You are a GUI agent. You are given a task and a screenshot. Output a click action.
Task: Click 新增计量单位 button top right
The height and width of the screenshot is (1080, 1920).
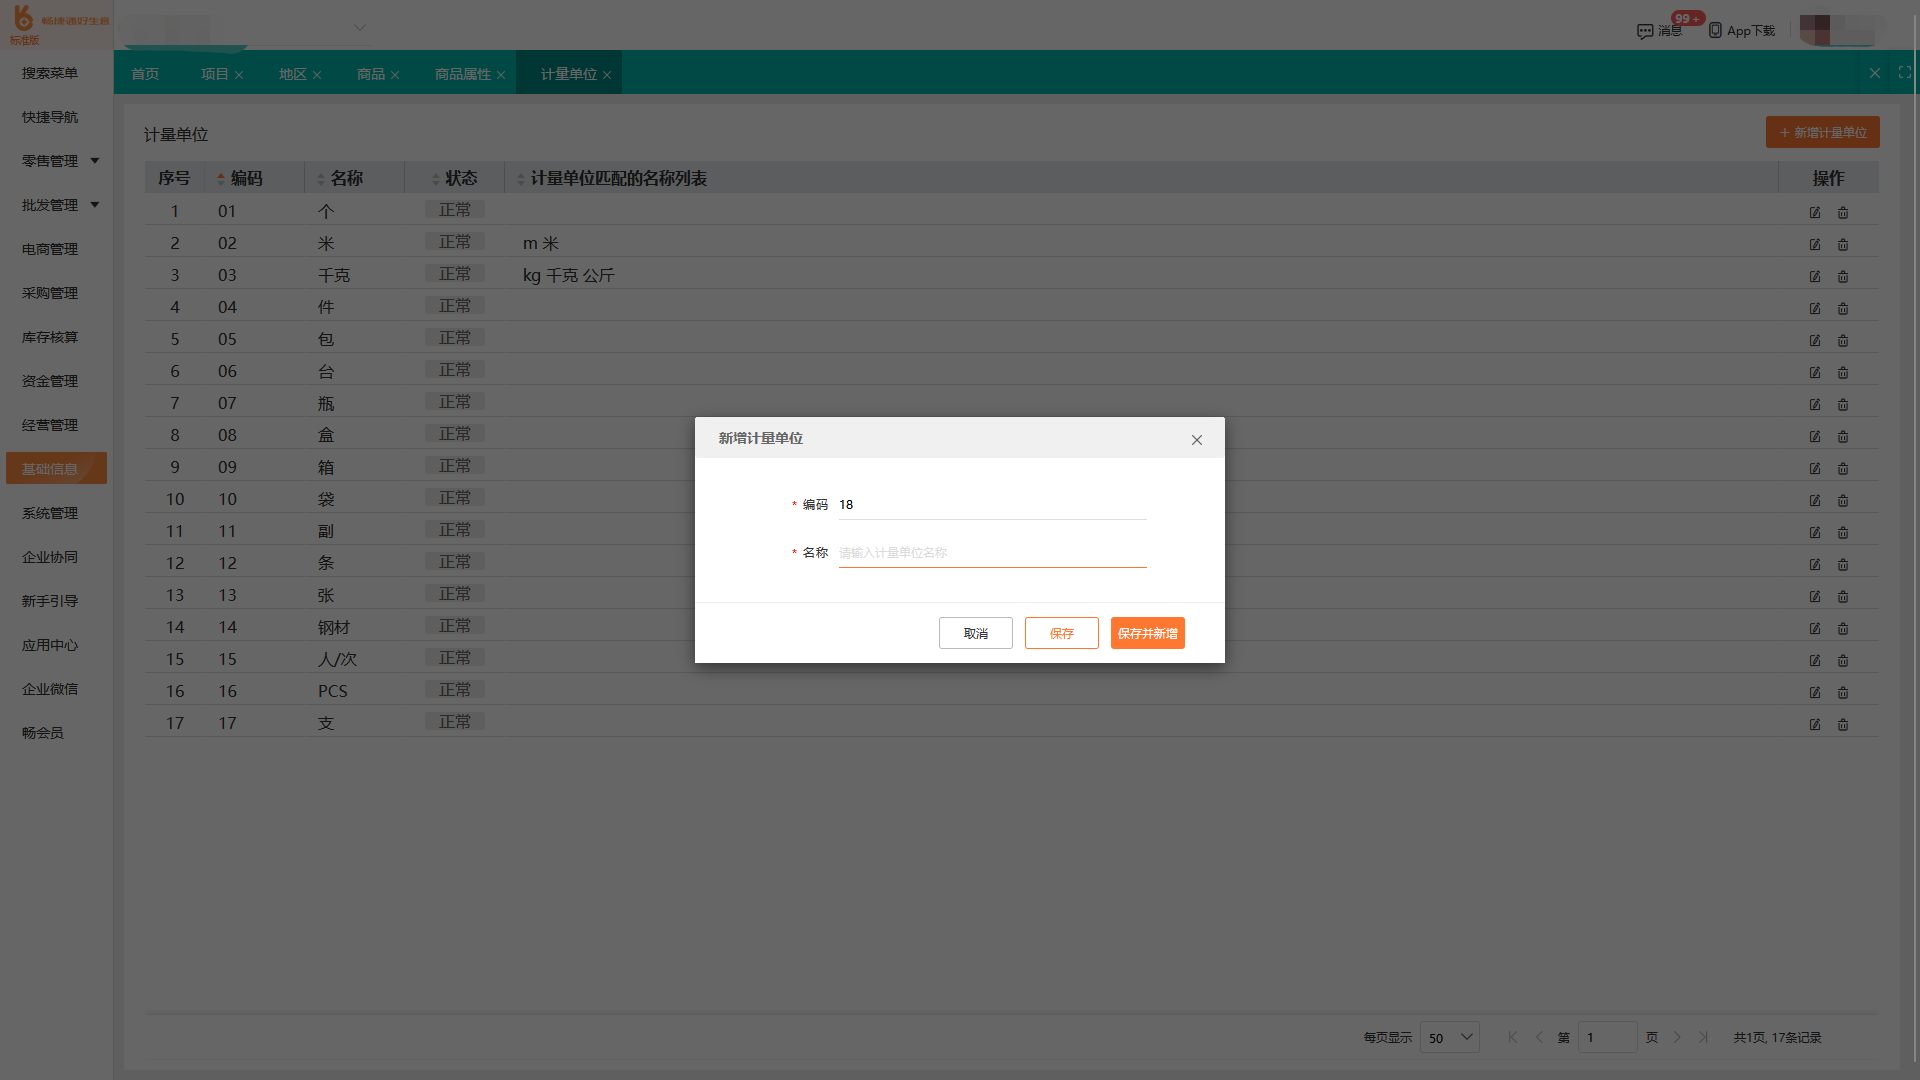click(1824, 131)
